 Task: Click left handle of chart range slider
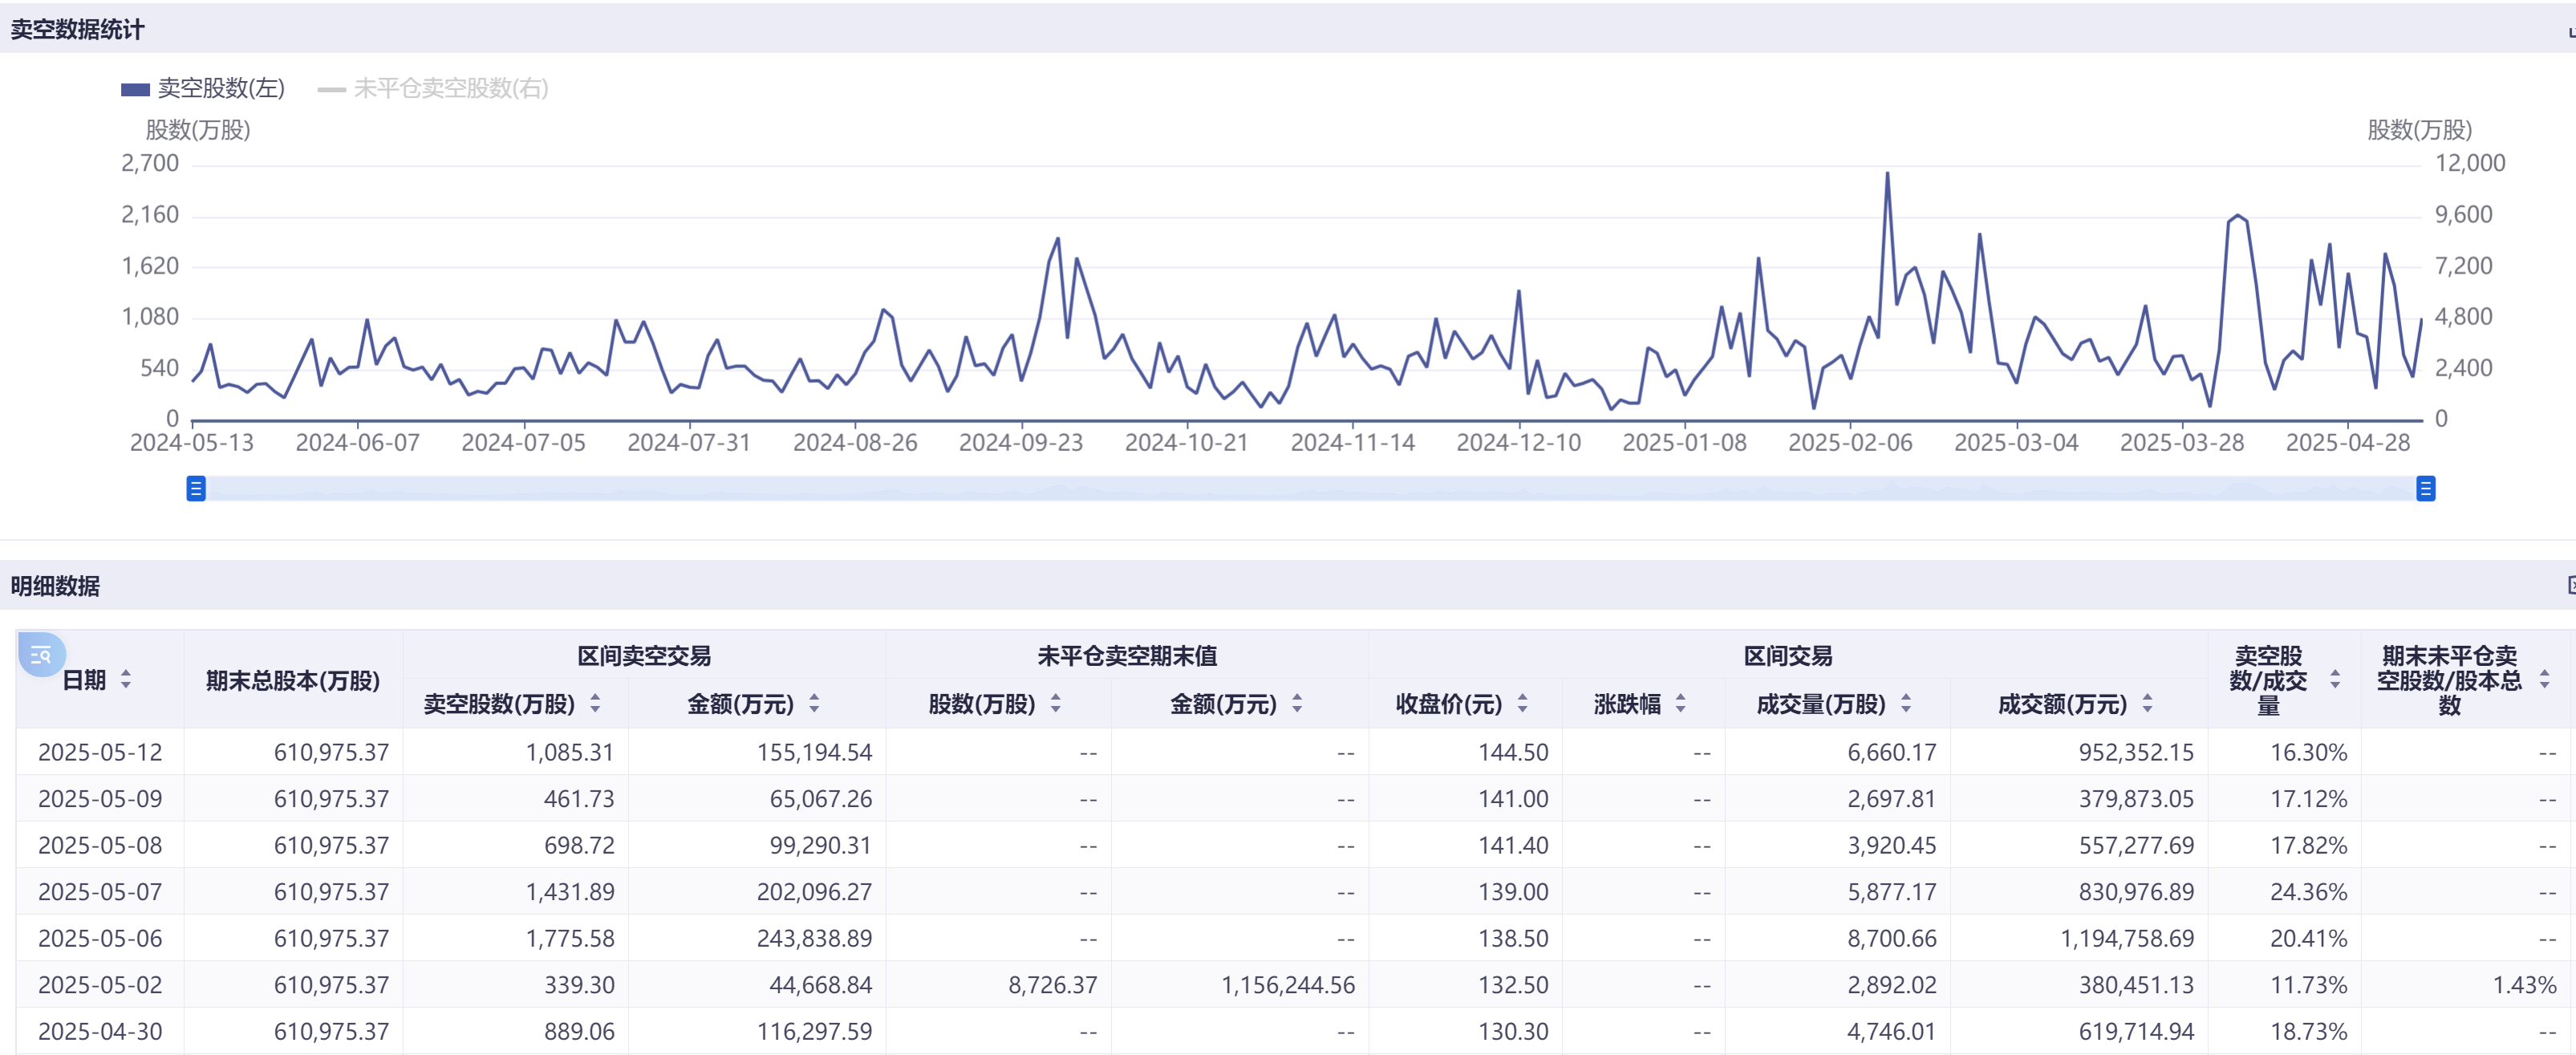click(196, 489)
